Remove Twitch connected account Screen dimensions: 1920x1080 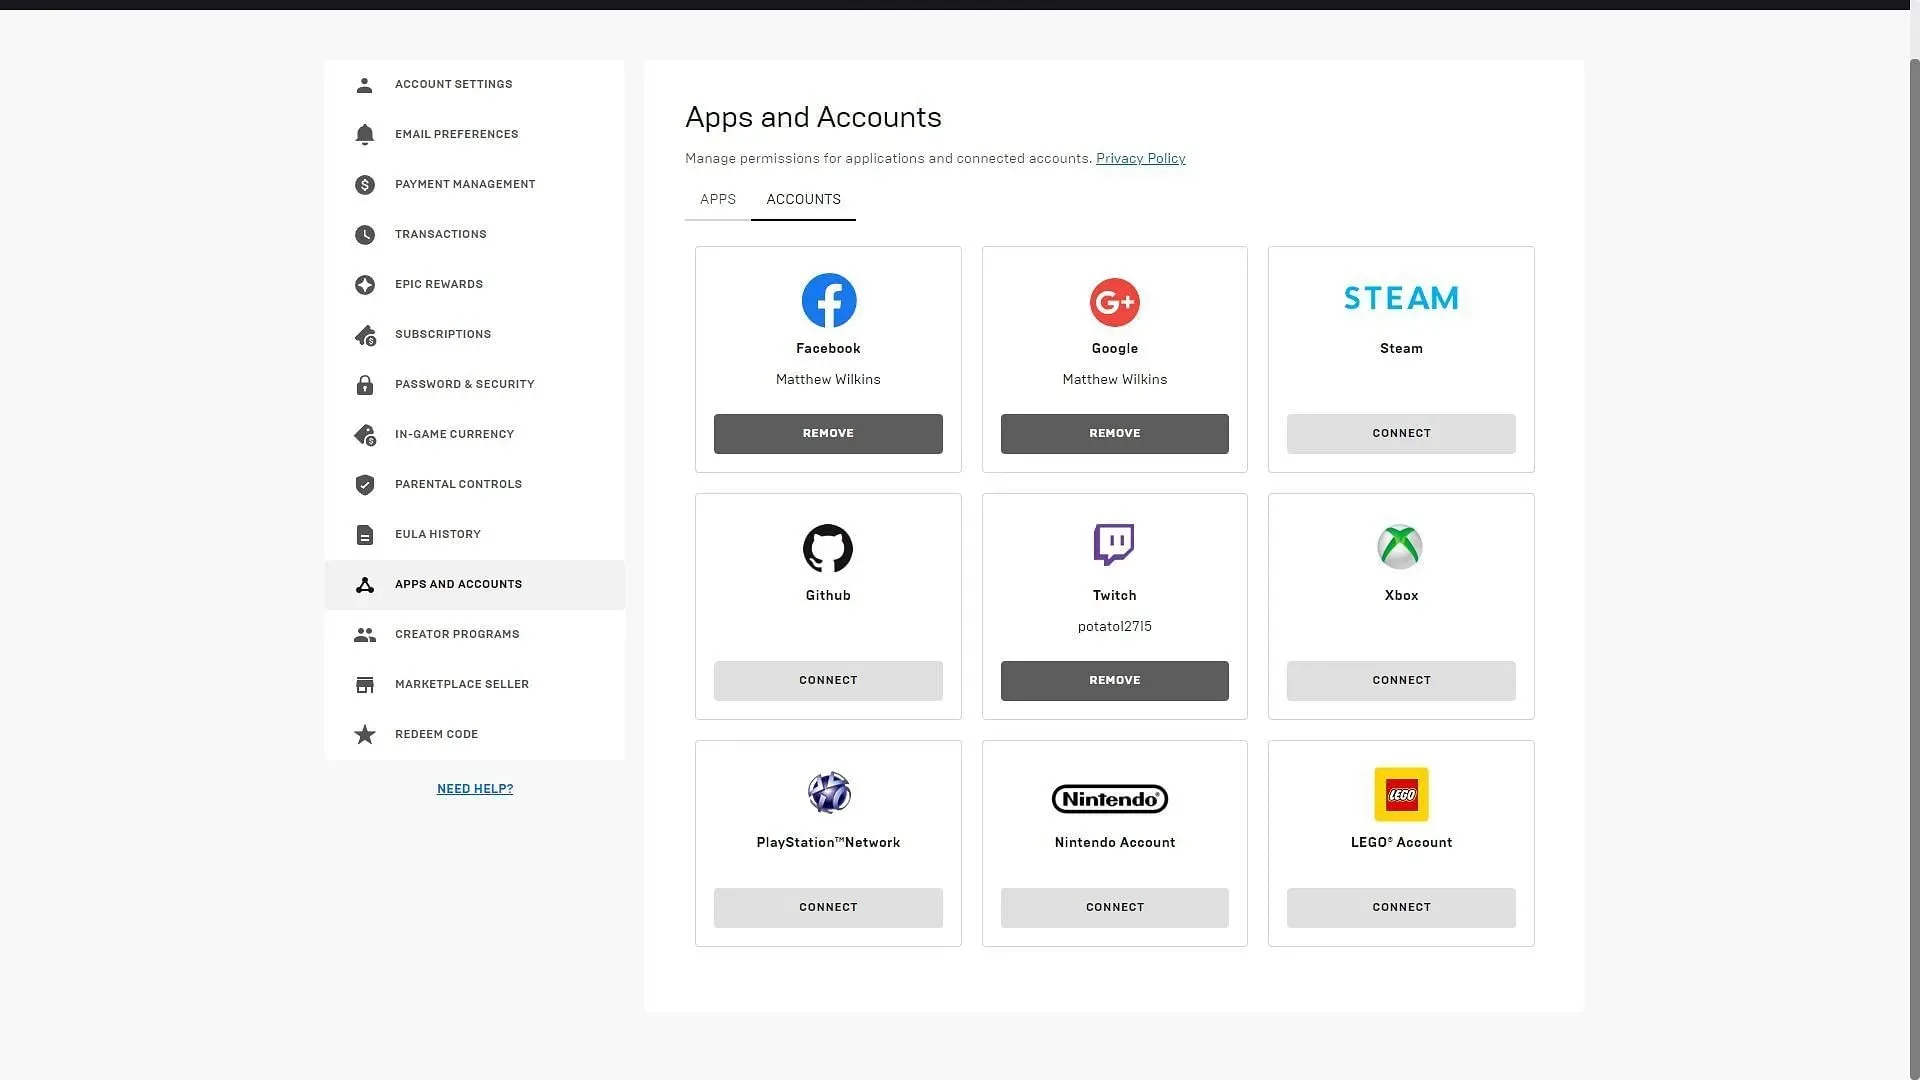(x=1116, y=680)
